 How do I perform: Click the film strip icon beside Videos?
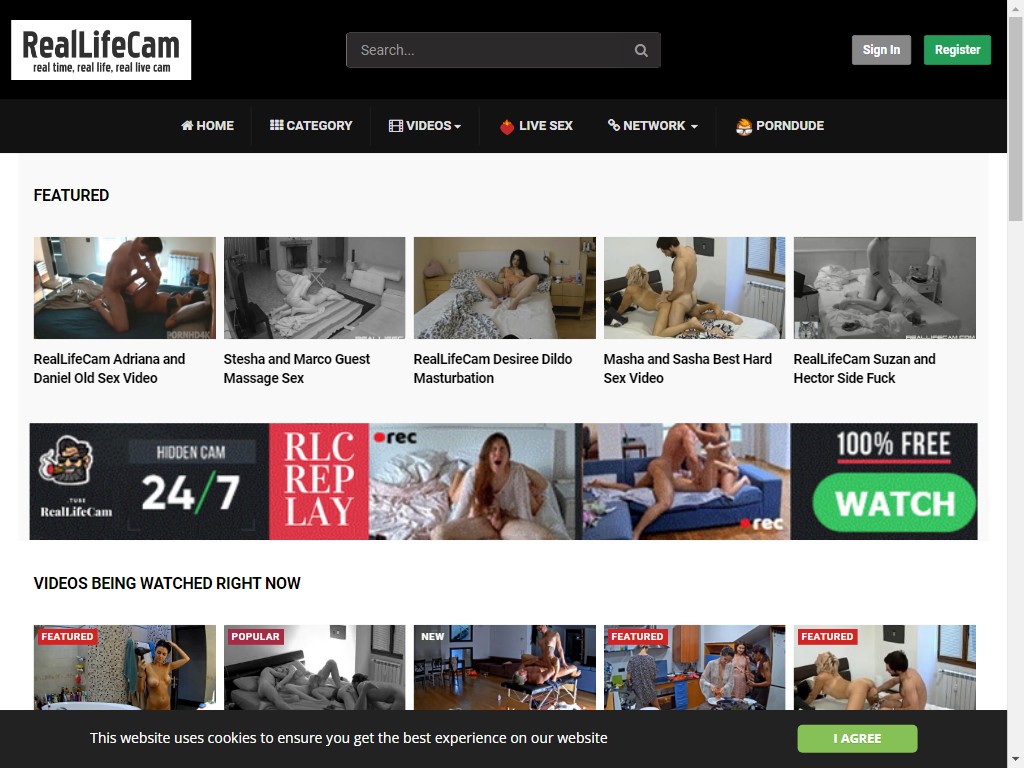point(396,126)
